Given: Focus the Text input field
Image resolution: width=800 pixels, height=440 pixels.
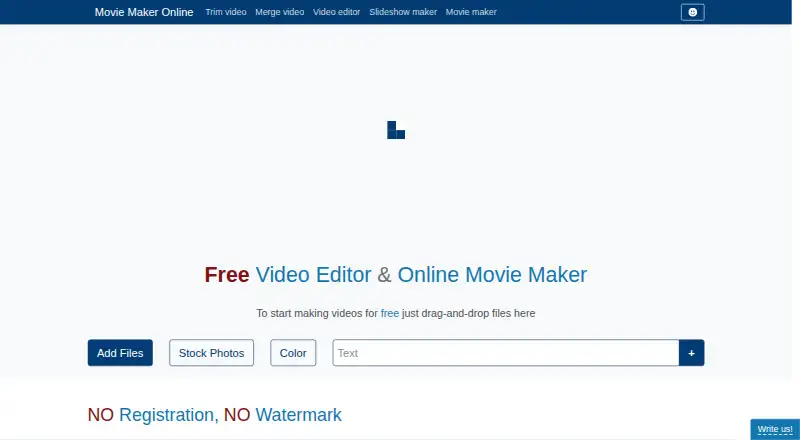Looking at the screenshot, I should [x=506, y=353].
